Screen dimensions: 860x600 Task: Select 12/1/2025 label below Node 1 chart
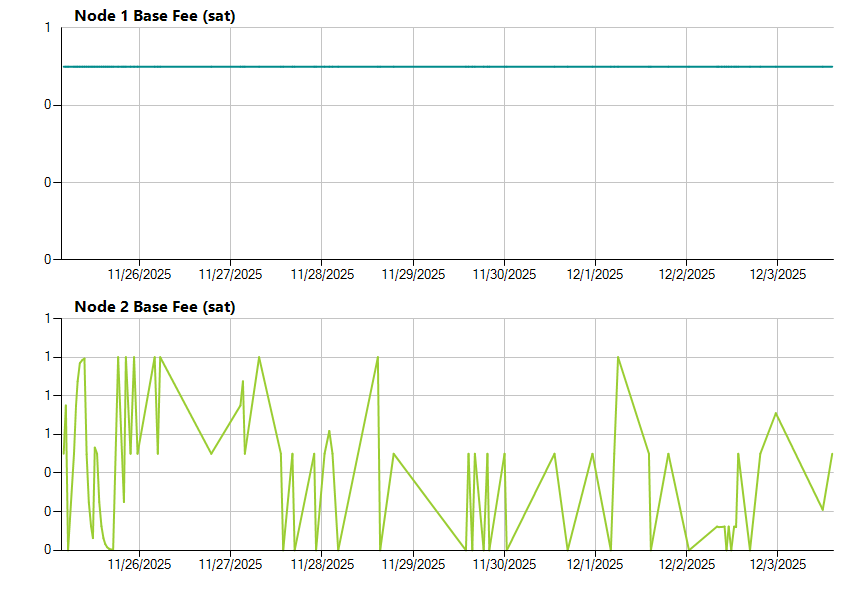tap(595, 274)
